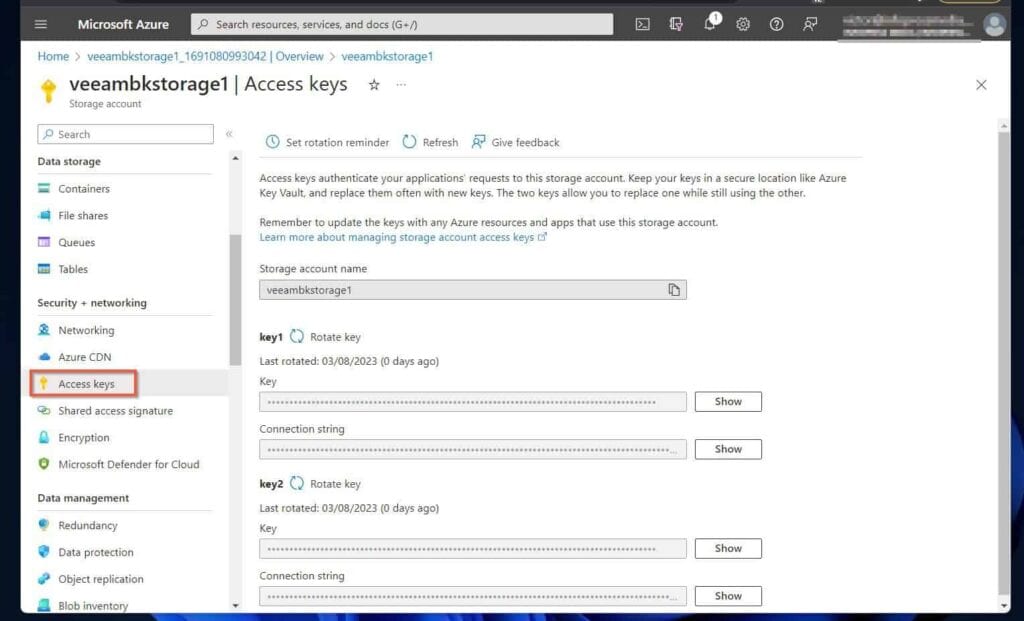This screenshot has width=1024, height=621.
Task: Open the top bar feedback icon
Action: 810,24
